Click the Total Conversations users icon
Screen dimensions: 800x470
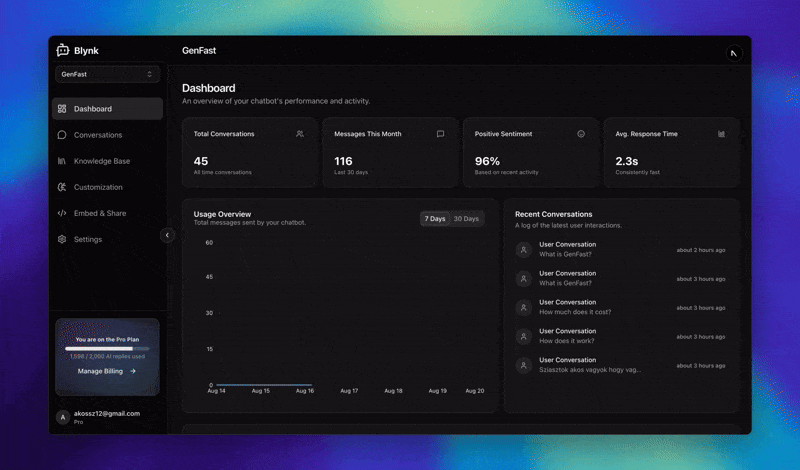click(300, 134)
